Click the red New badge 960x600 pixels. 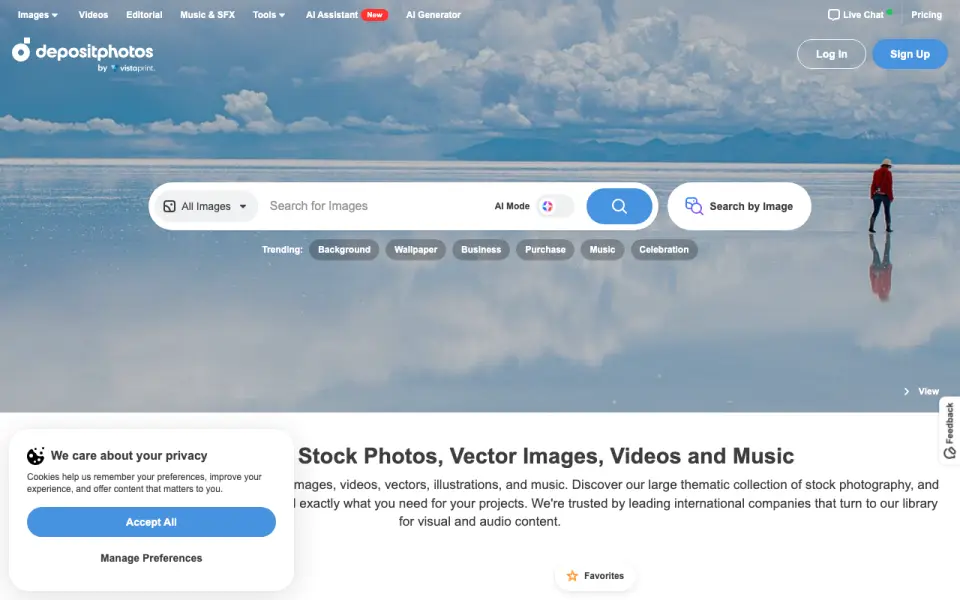point(375,15)
